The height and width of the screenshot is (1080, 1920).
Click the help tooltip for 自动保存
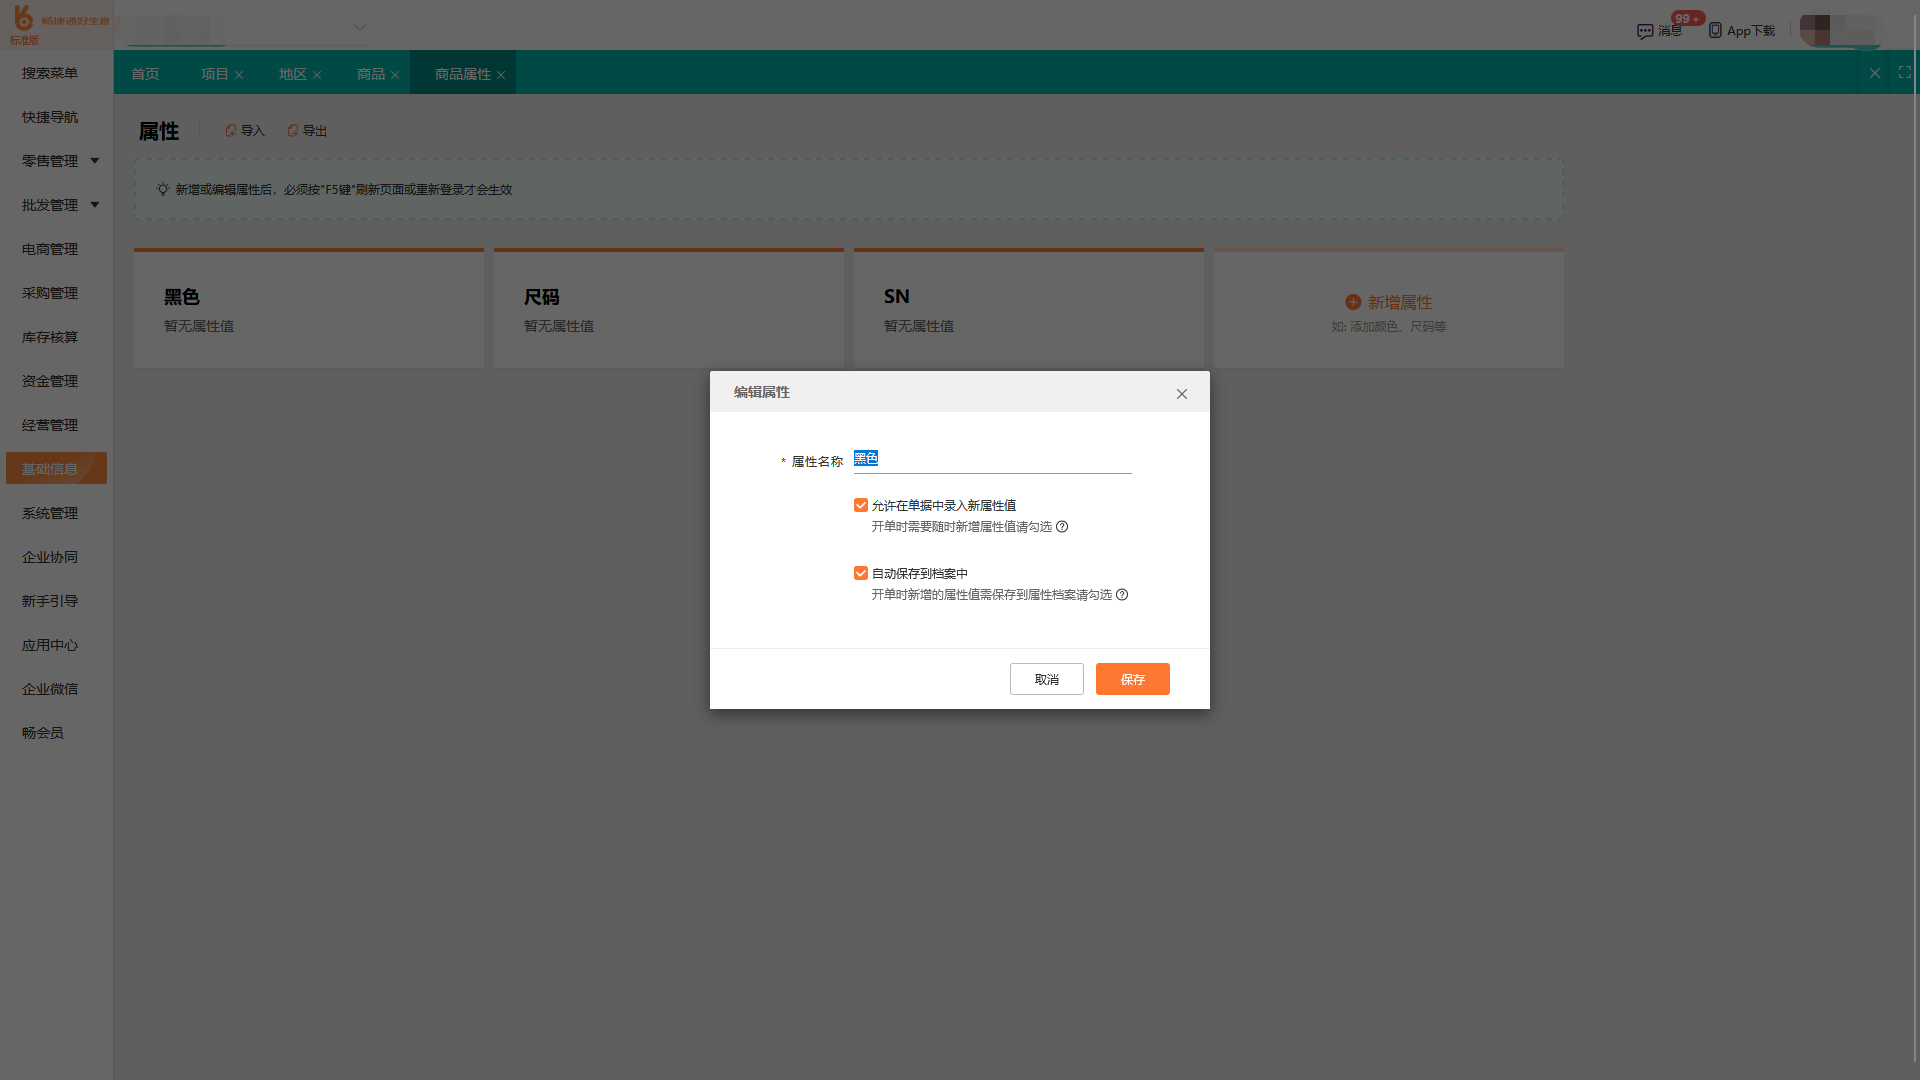[x=1122, y=595]
